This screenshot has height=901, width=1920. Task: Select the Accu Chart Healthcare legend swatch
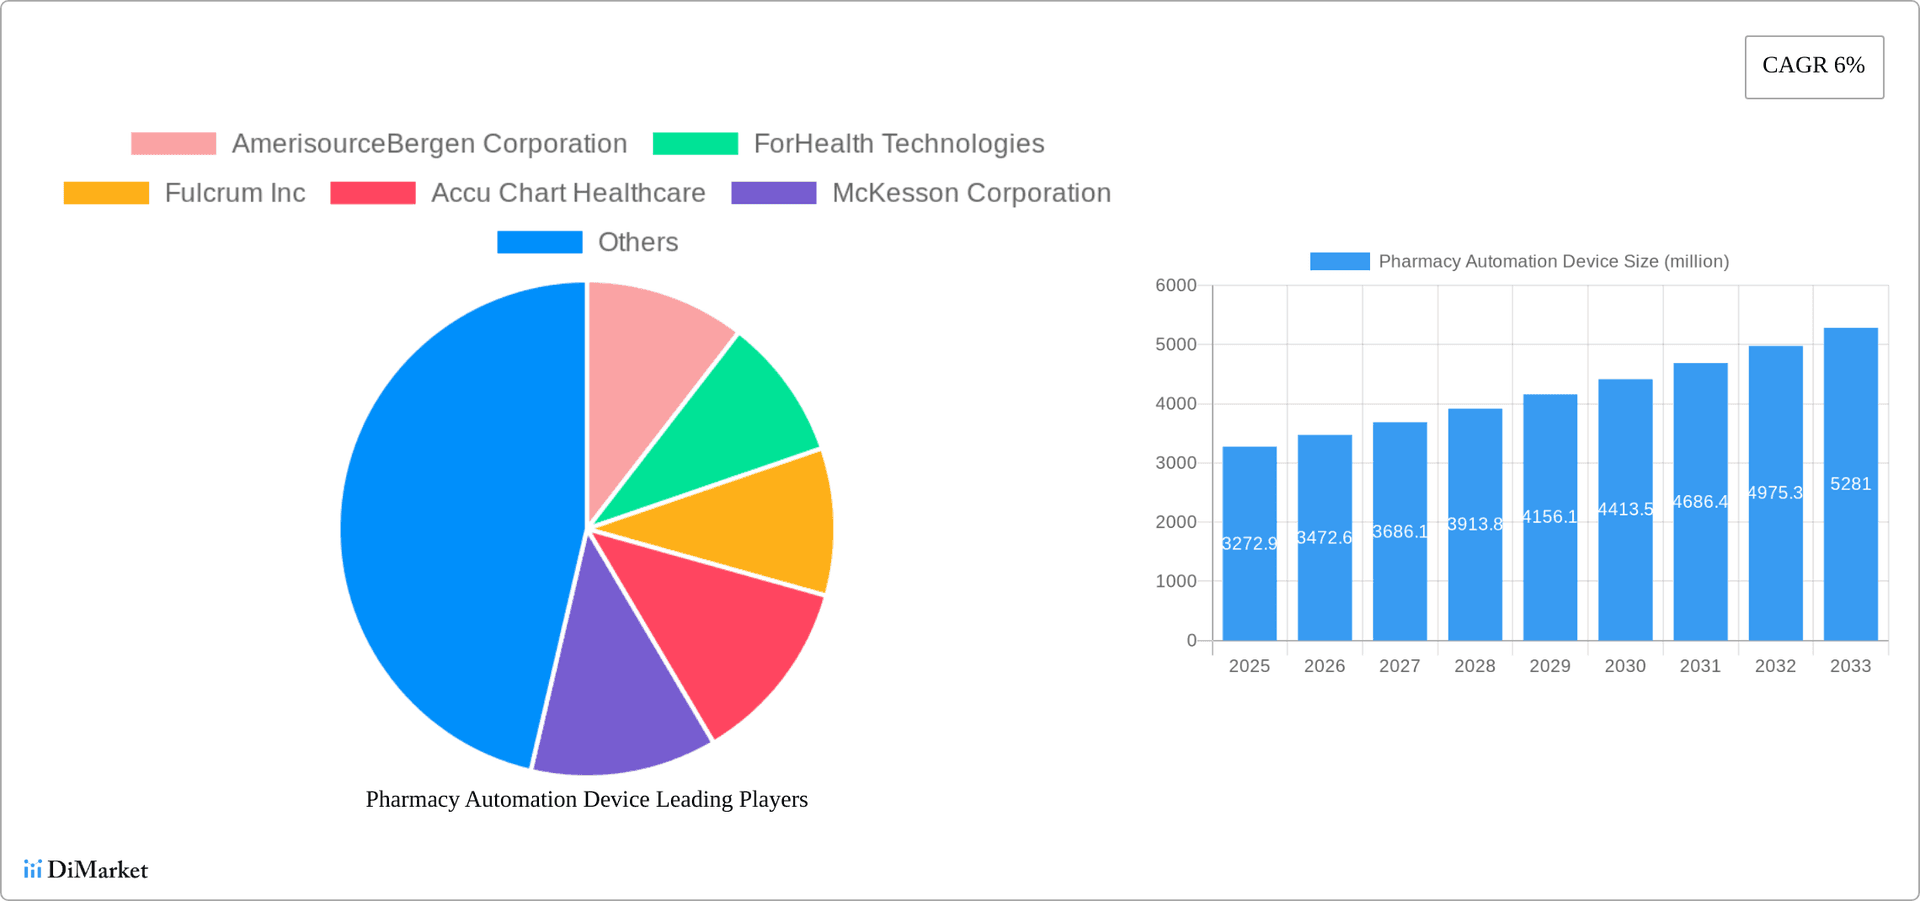tap(372, 192)
